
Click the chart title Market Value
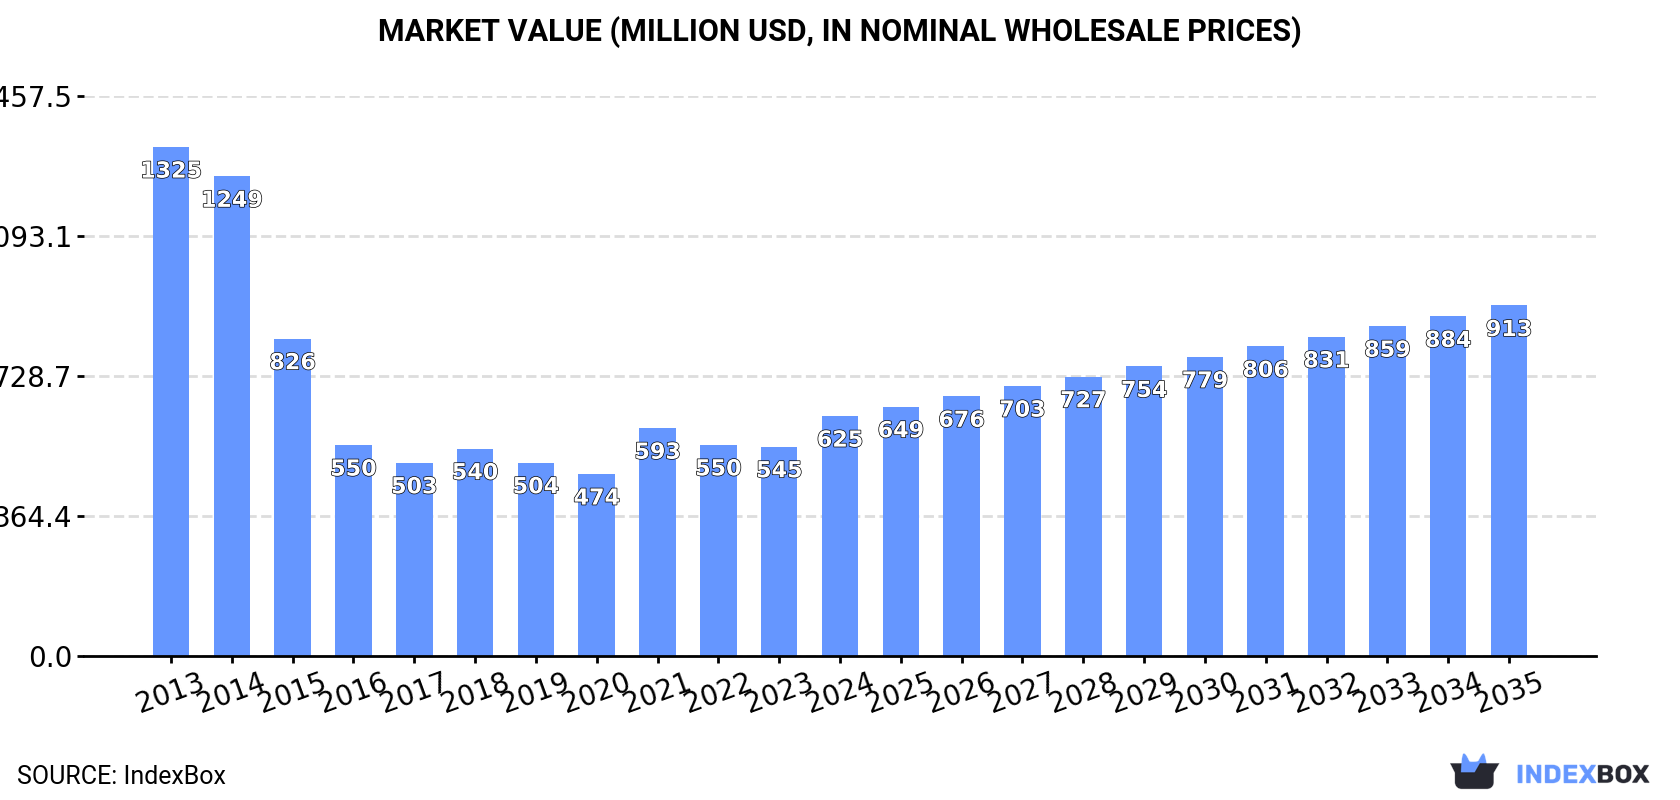coord(839,31)
